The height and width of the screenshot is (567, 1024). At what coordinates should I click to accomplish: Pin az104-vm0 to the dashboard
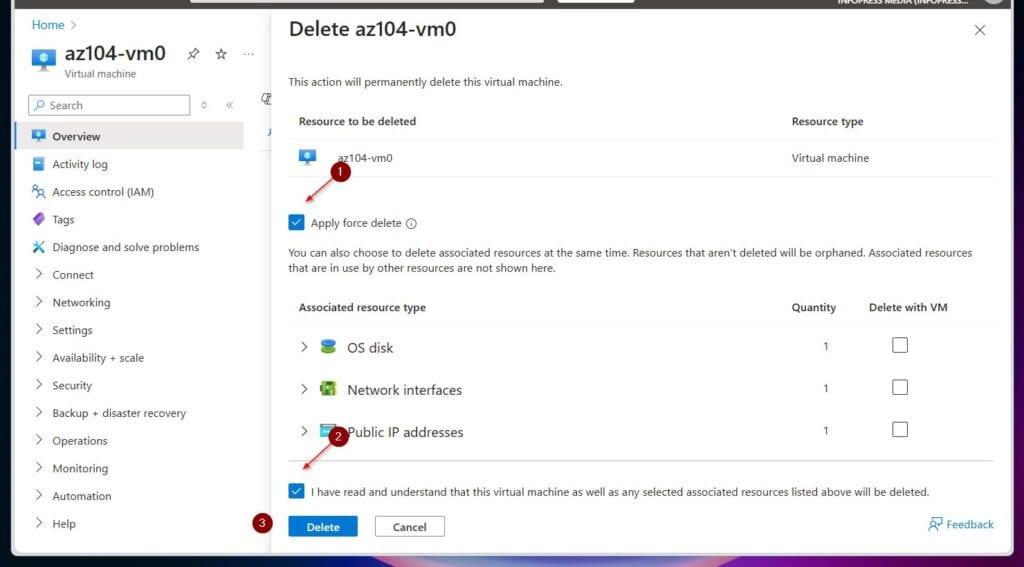click(x=193, y=54)
